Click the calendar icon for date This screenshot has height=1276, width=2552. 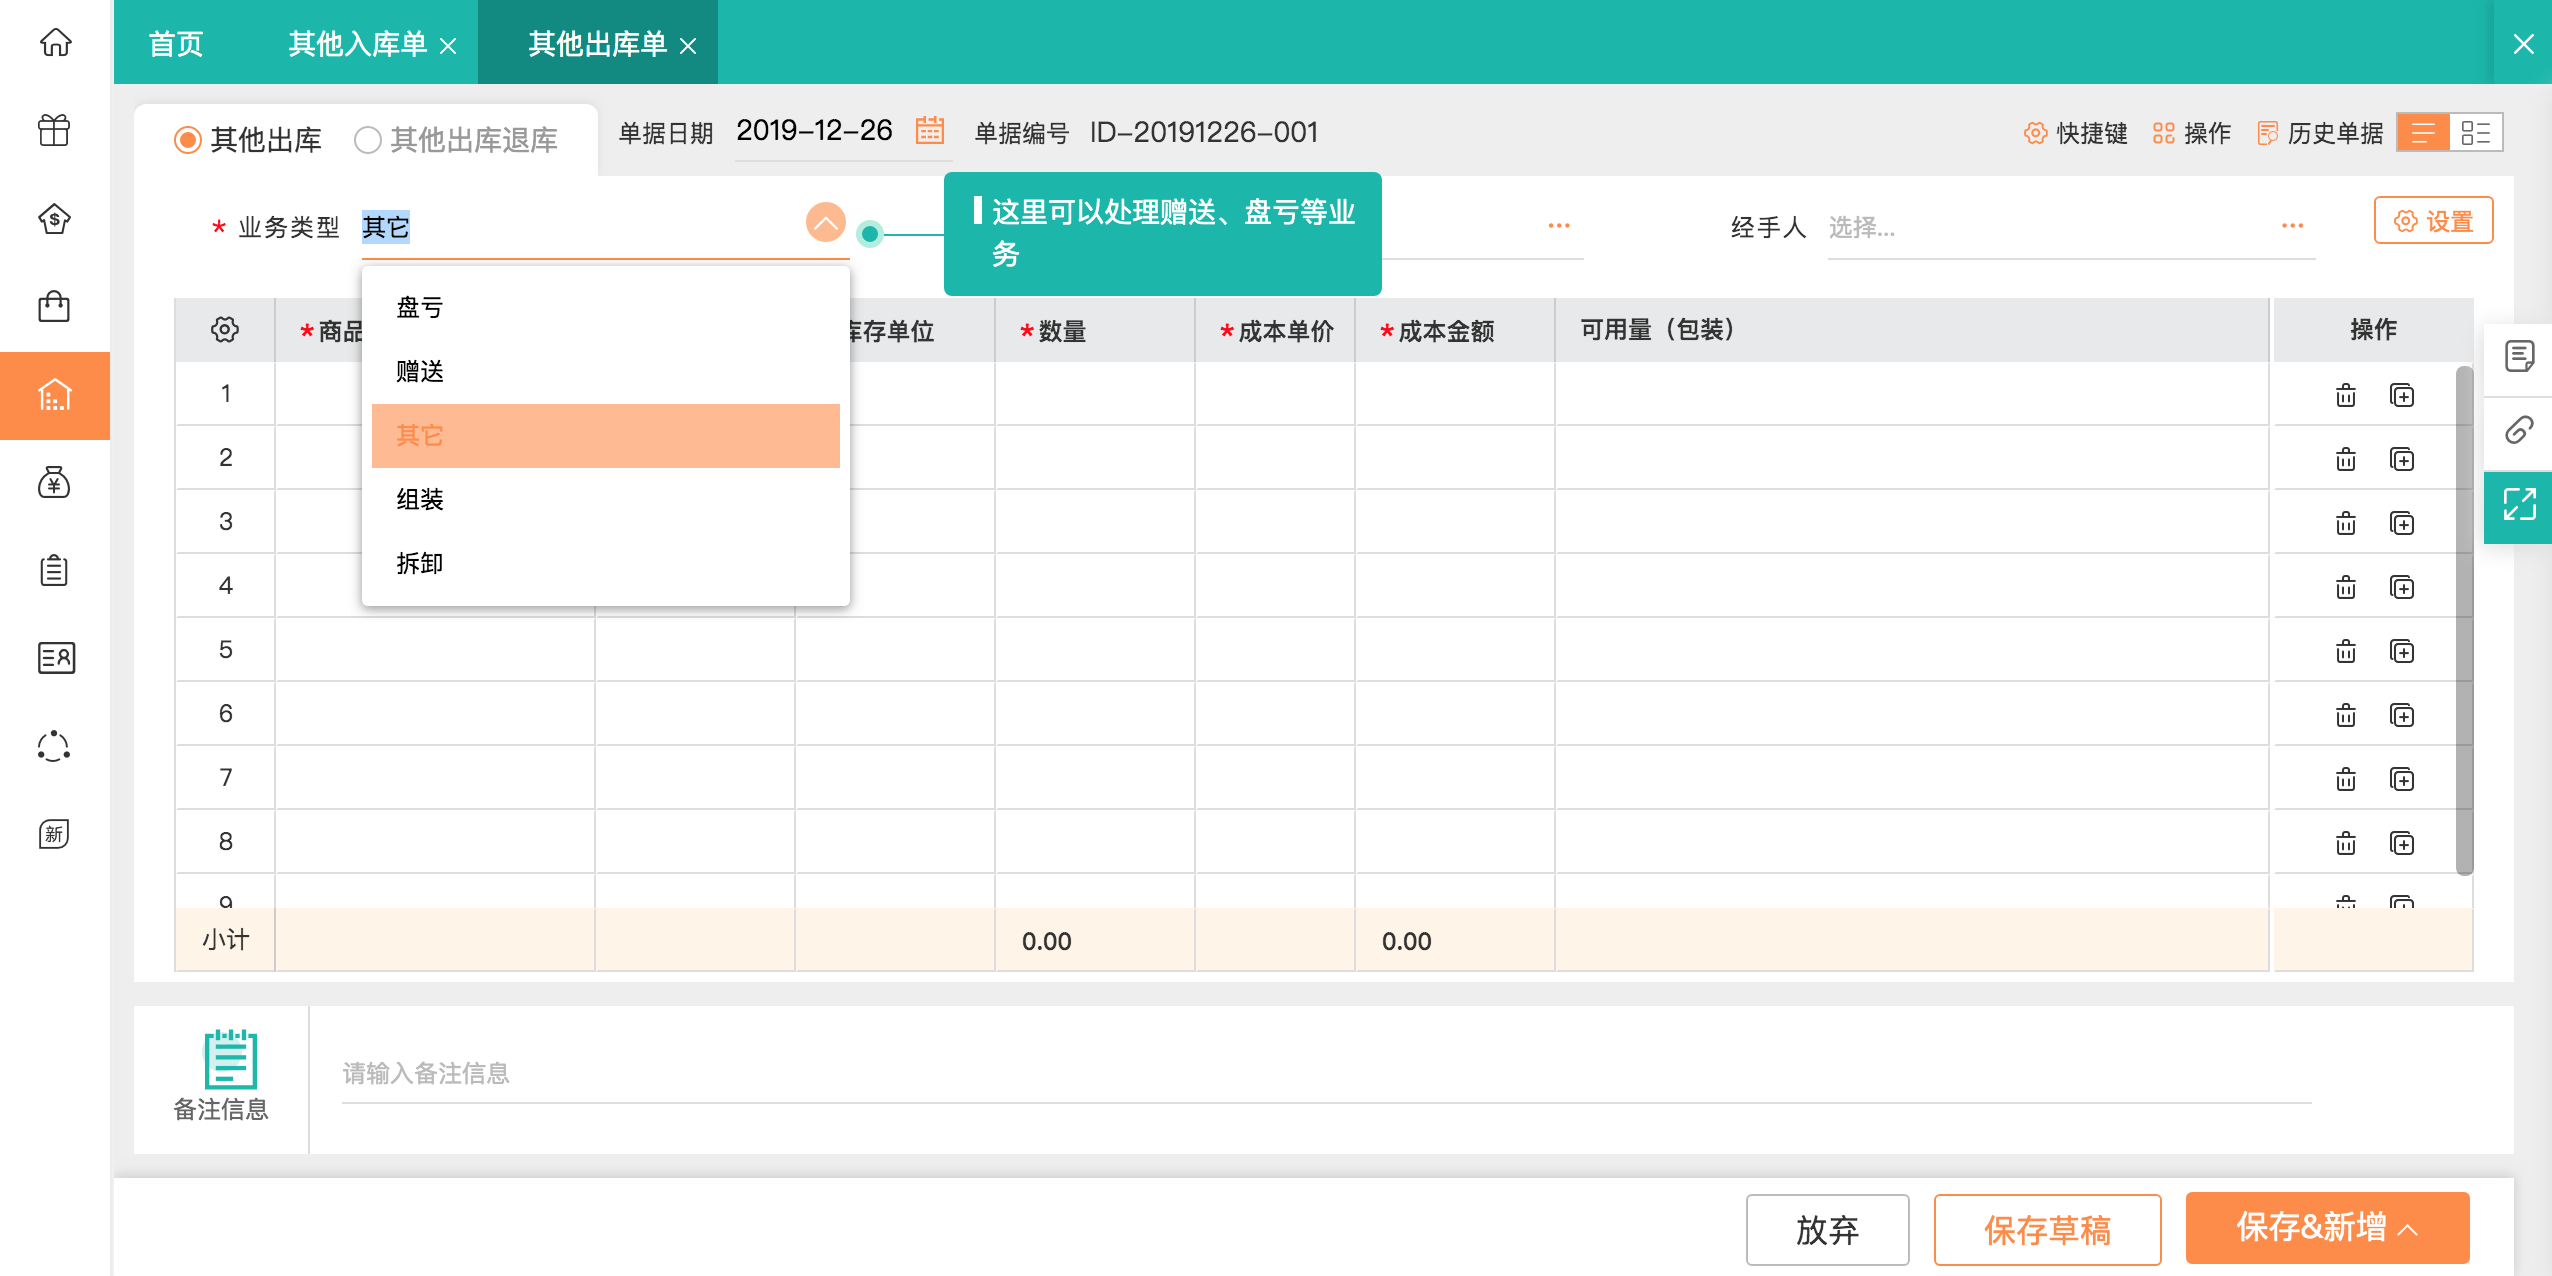pyautogui.click(x=928, y=132)
